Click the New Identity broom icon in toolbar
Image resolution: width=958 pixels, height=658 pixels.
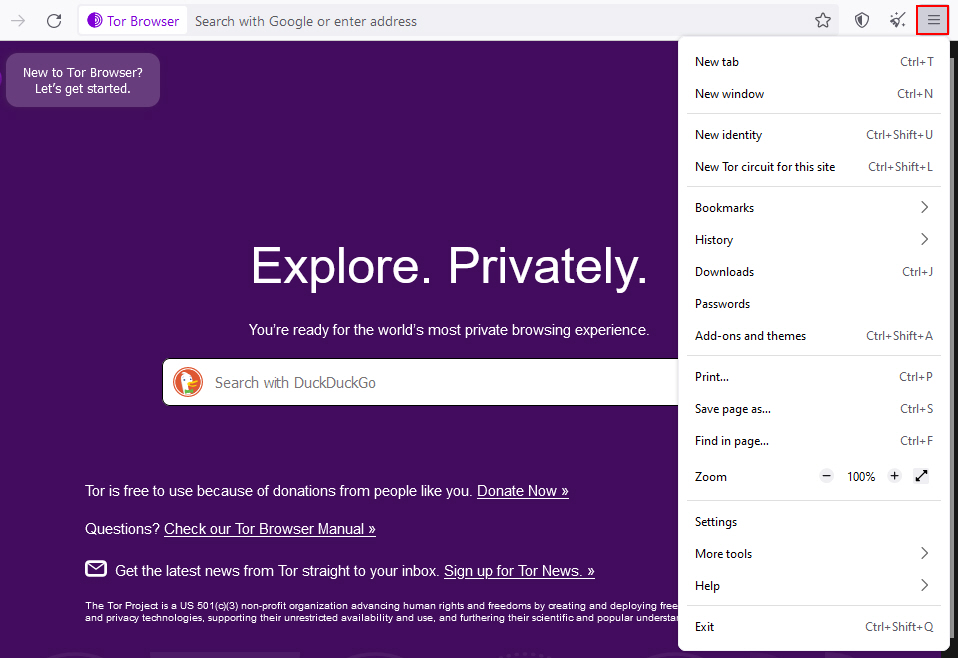click(898, 21)
